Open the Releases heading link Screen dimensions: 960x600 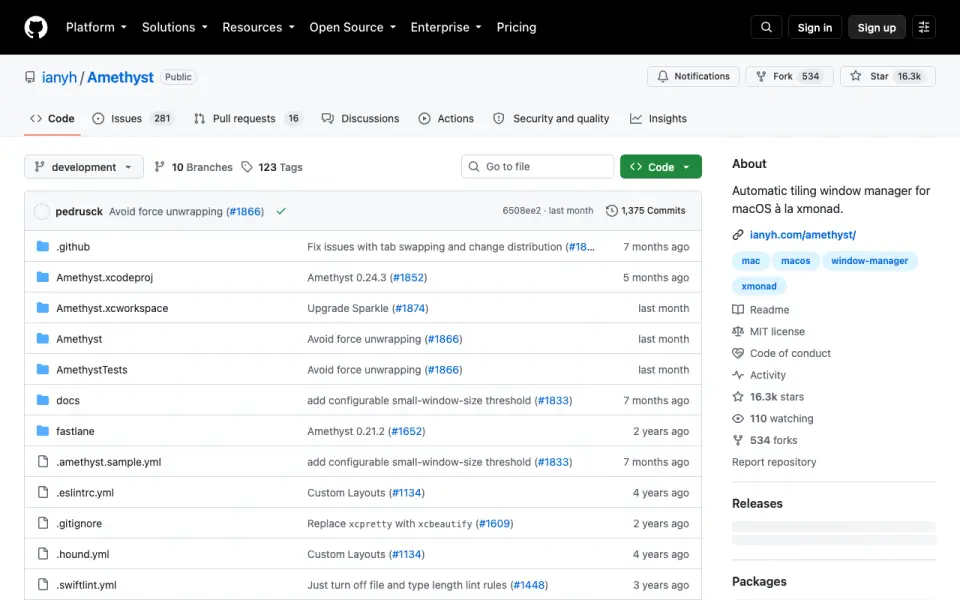point(757,503)
